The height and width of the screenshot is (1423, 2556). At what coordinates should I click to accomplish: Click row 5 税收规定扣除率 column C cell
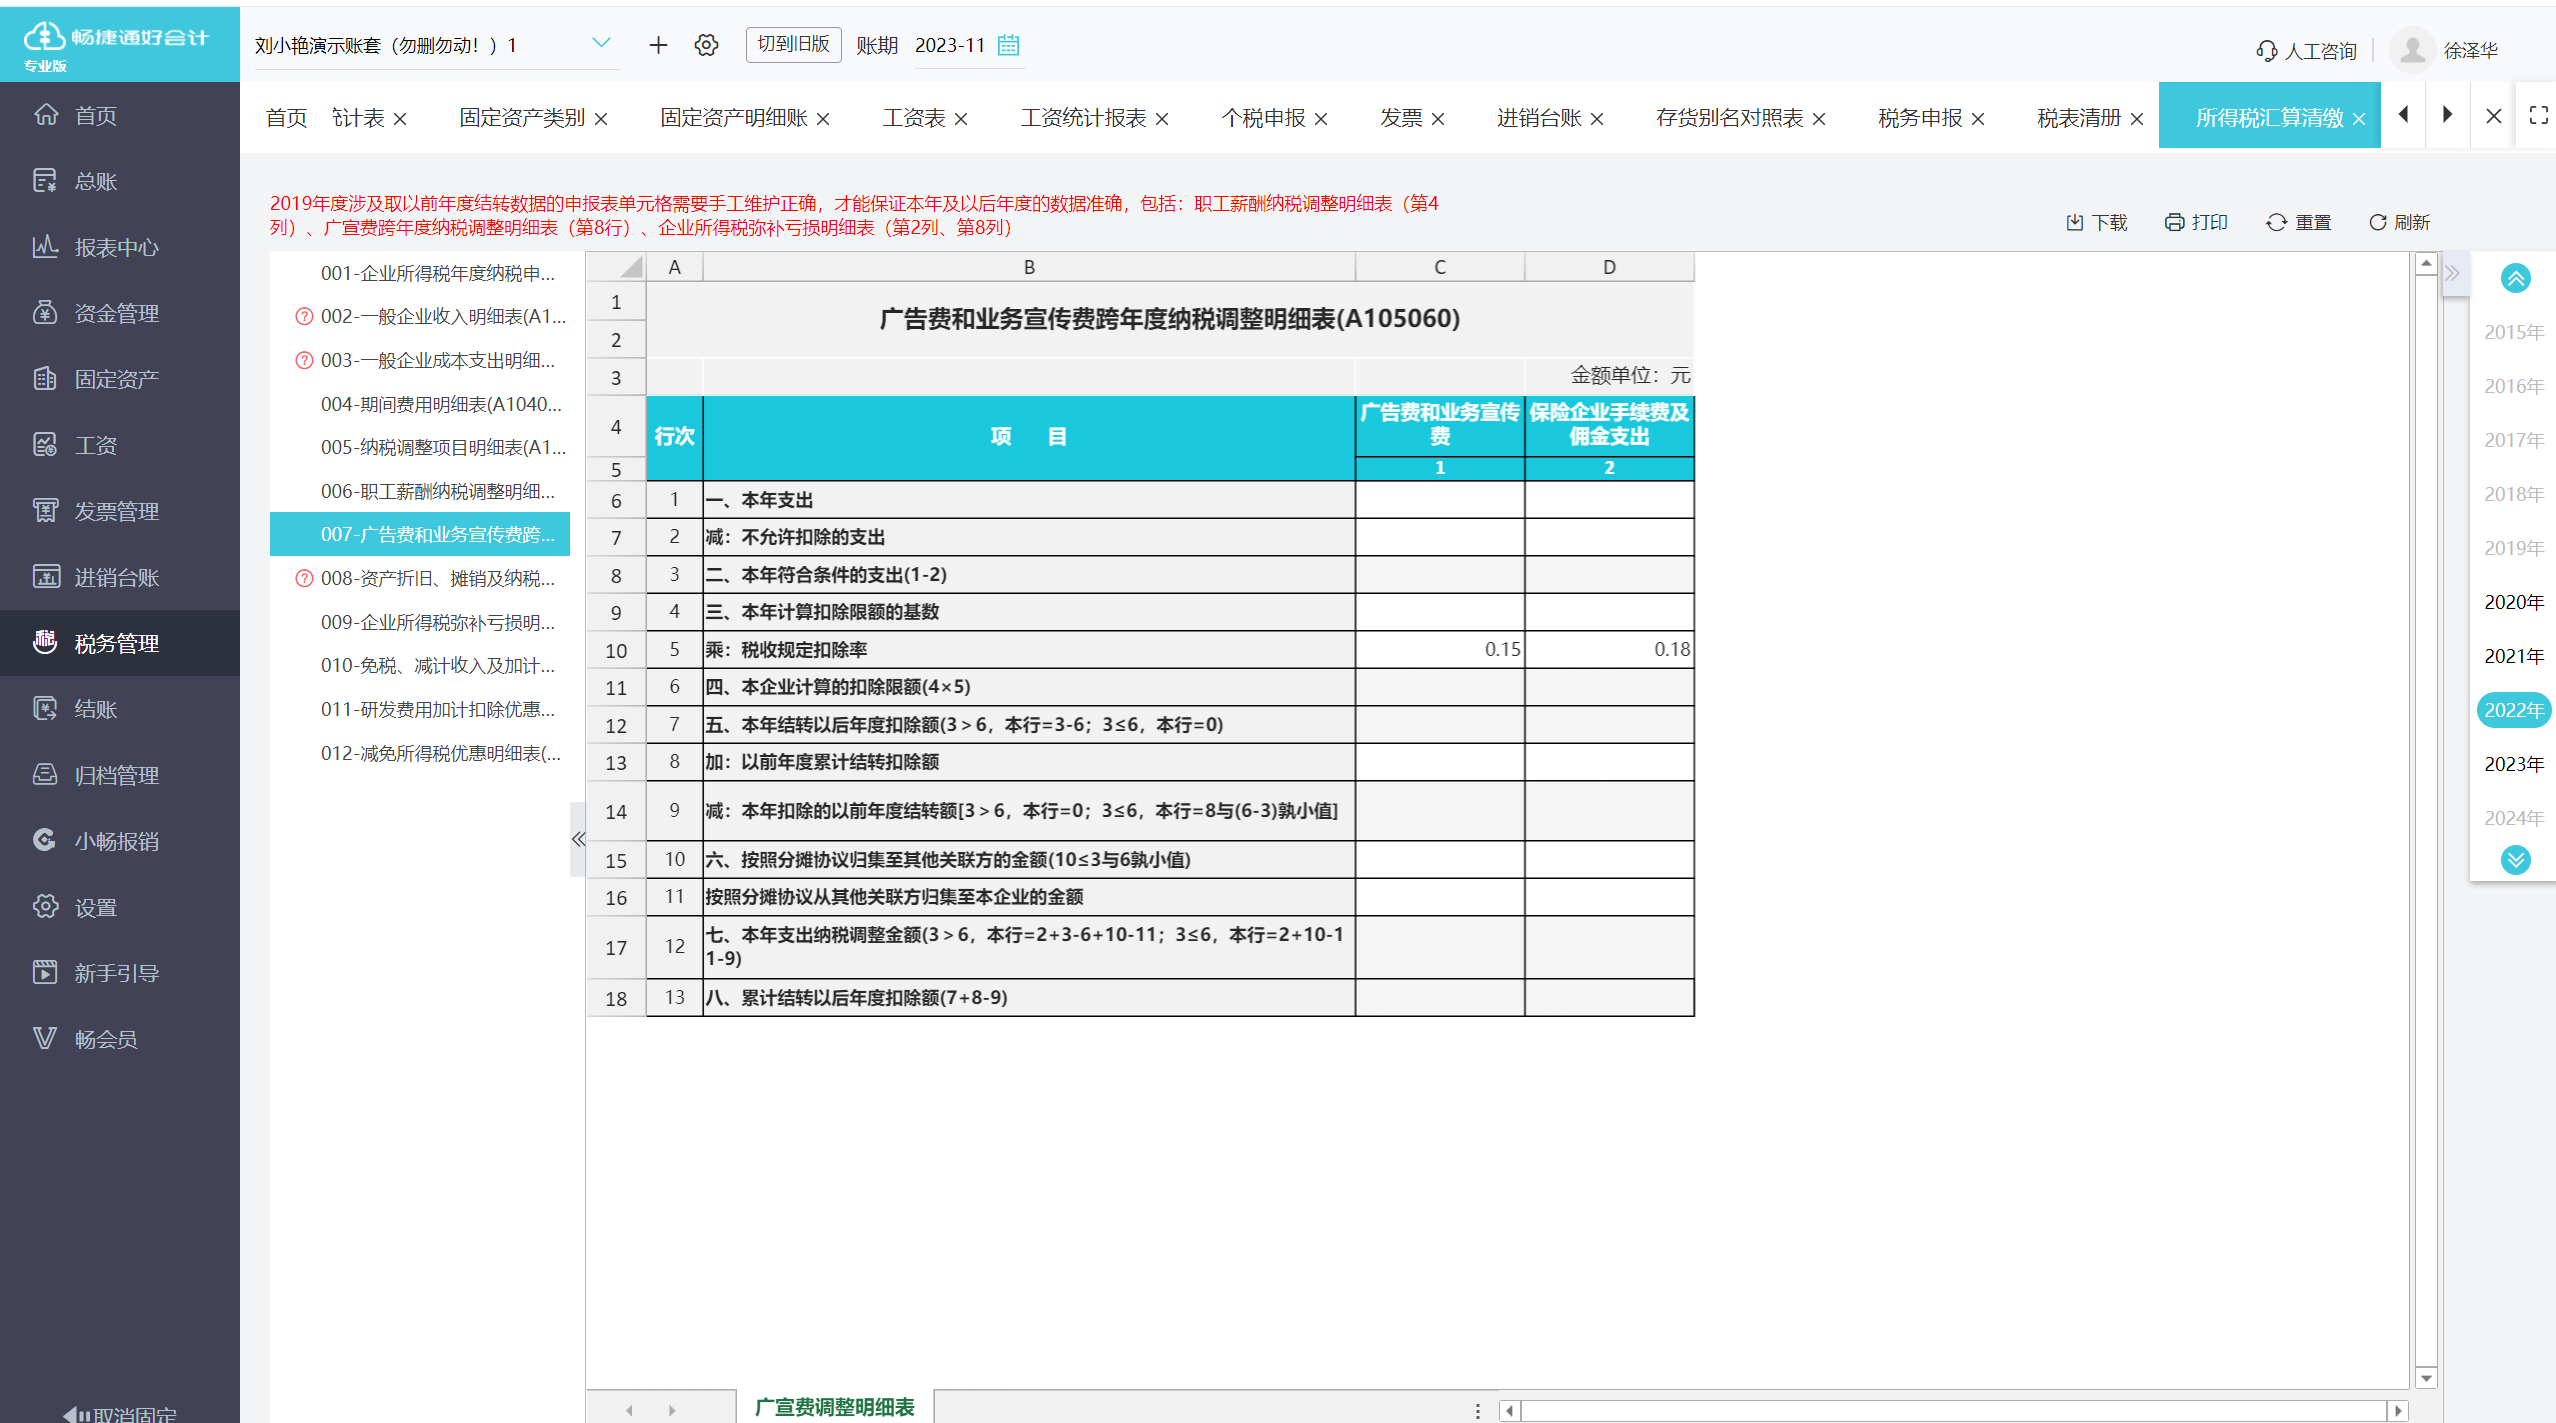pos(1437,648)
